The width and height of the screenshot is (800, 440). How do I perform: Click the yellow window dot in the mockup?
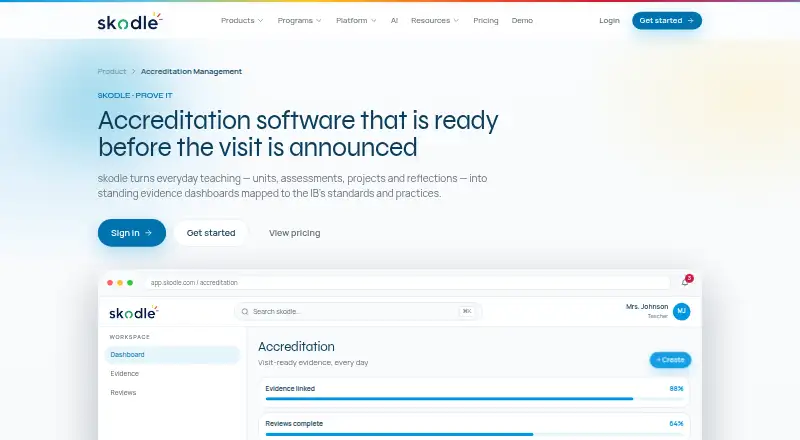click(120, 282)
